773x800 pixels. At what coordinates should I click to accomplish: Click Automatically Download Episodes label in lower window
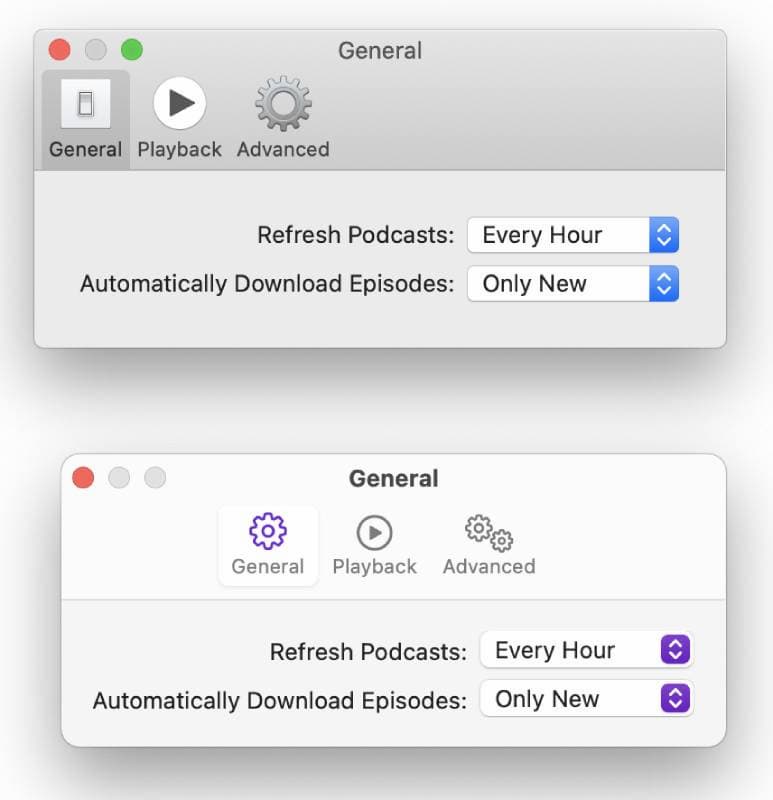(279, 700)
